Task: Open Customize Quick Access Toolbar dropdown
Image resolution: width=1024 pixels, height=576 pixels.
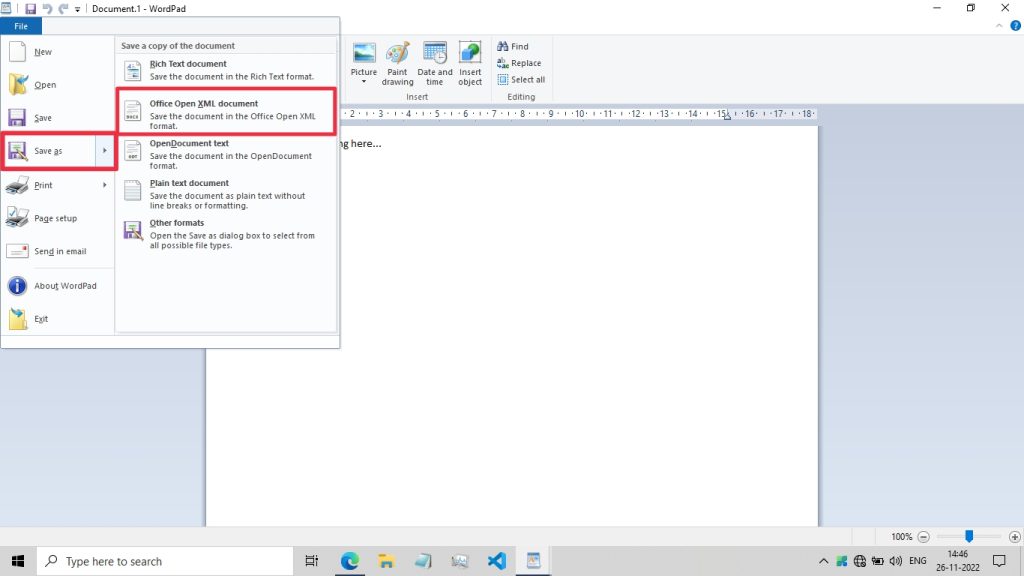Action: [x=77, y=9]
